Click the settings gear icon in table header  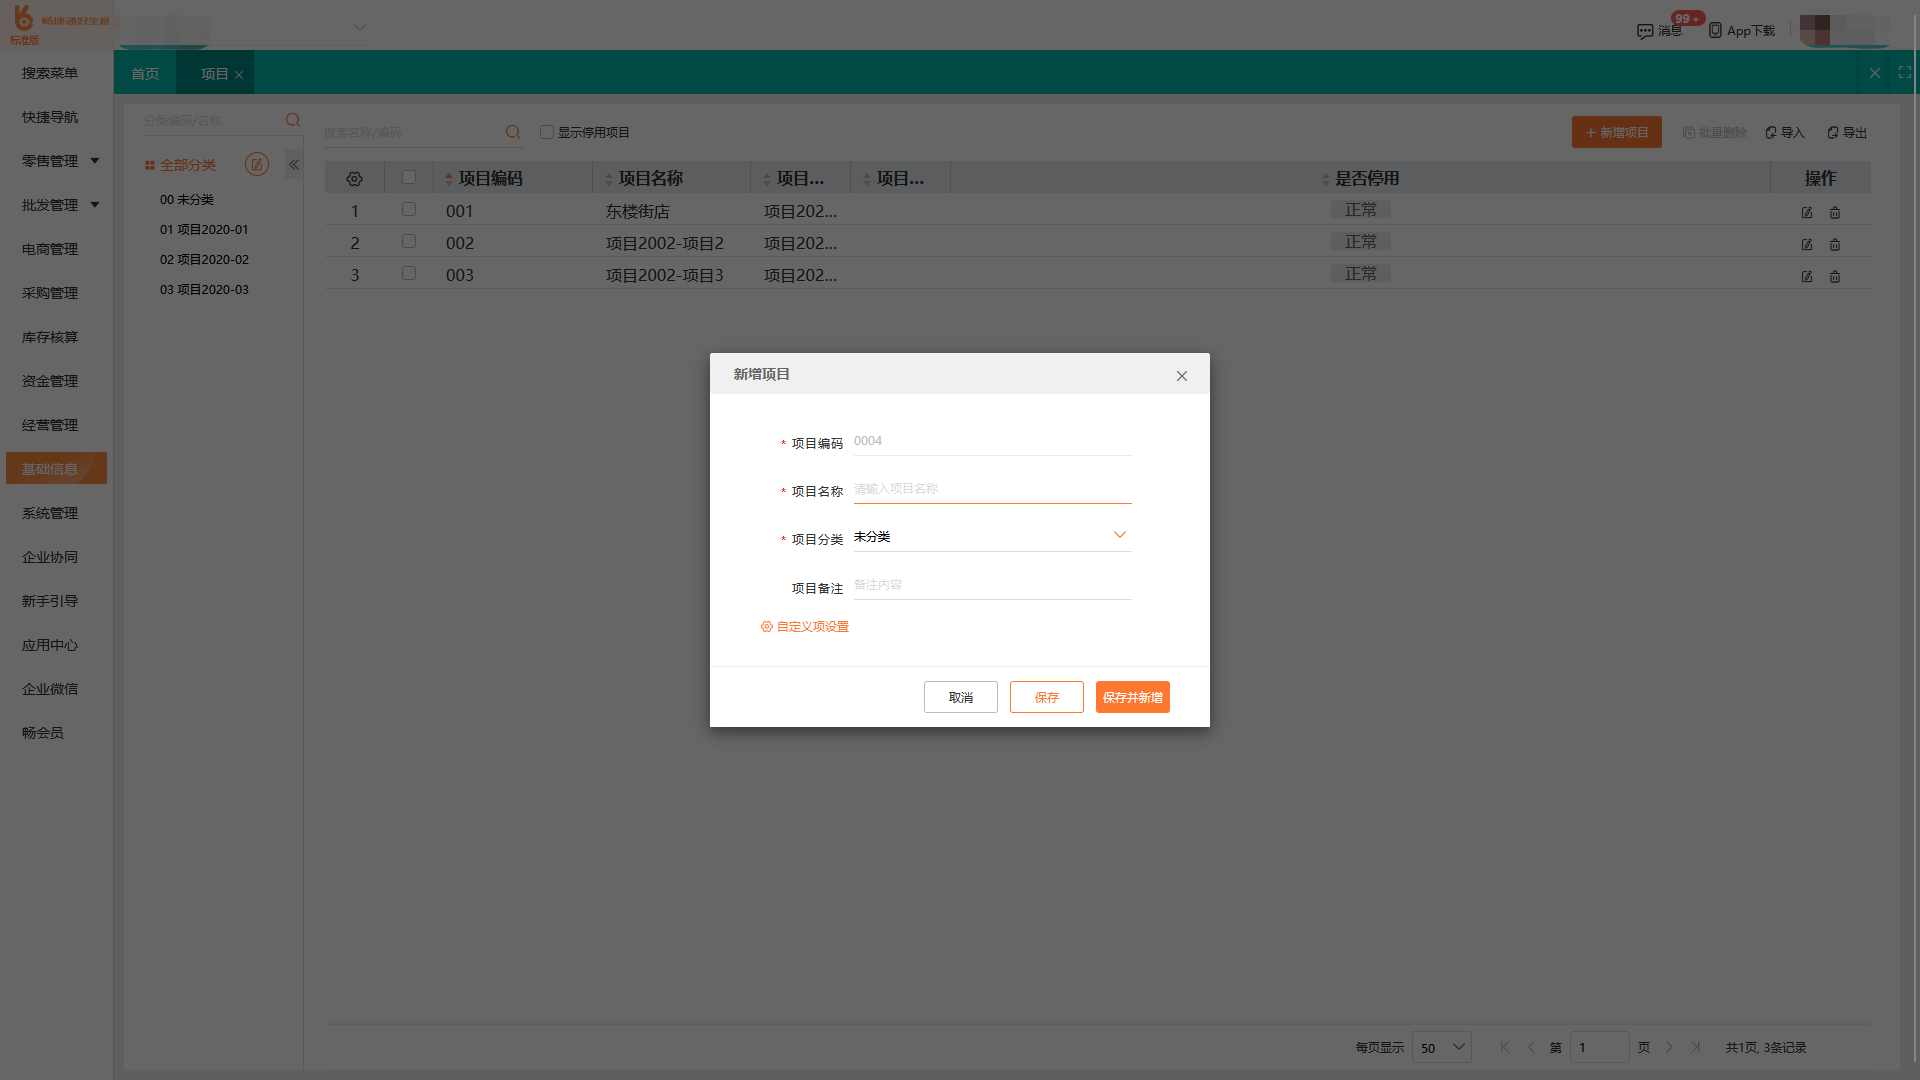tap(353, 178)
